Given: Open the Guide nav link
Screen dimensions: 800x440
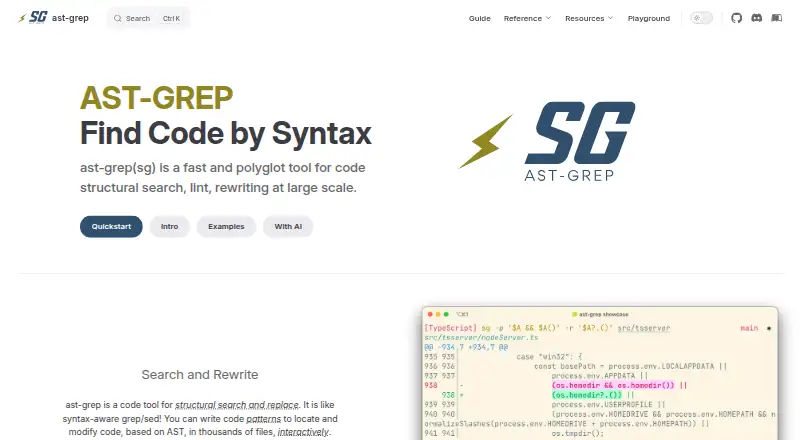Looking at the screenshot, I should [x=480, y=18].
